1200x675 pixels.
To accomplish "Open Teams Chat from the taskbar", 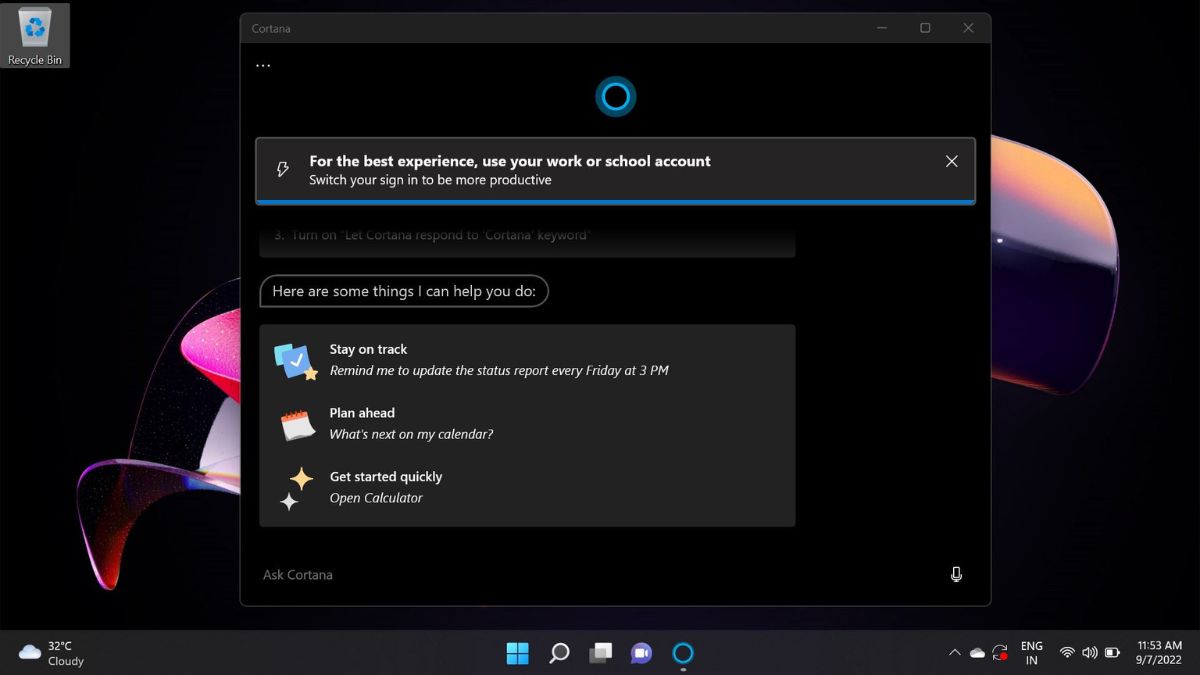I will pyautogui.click(x=641, y=653).
